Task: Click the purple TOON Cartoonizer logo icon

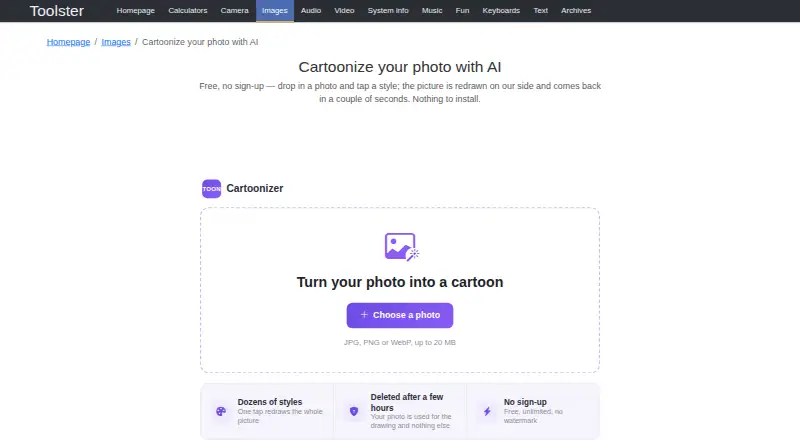Action: point(211,189)
